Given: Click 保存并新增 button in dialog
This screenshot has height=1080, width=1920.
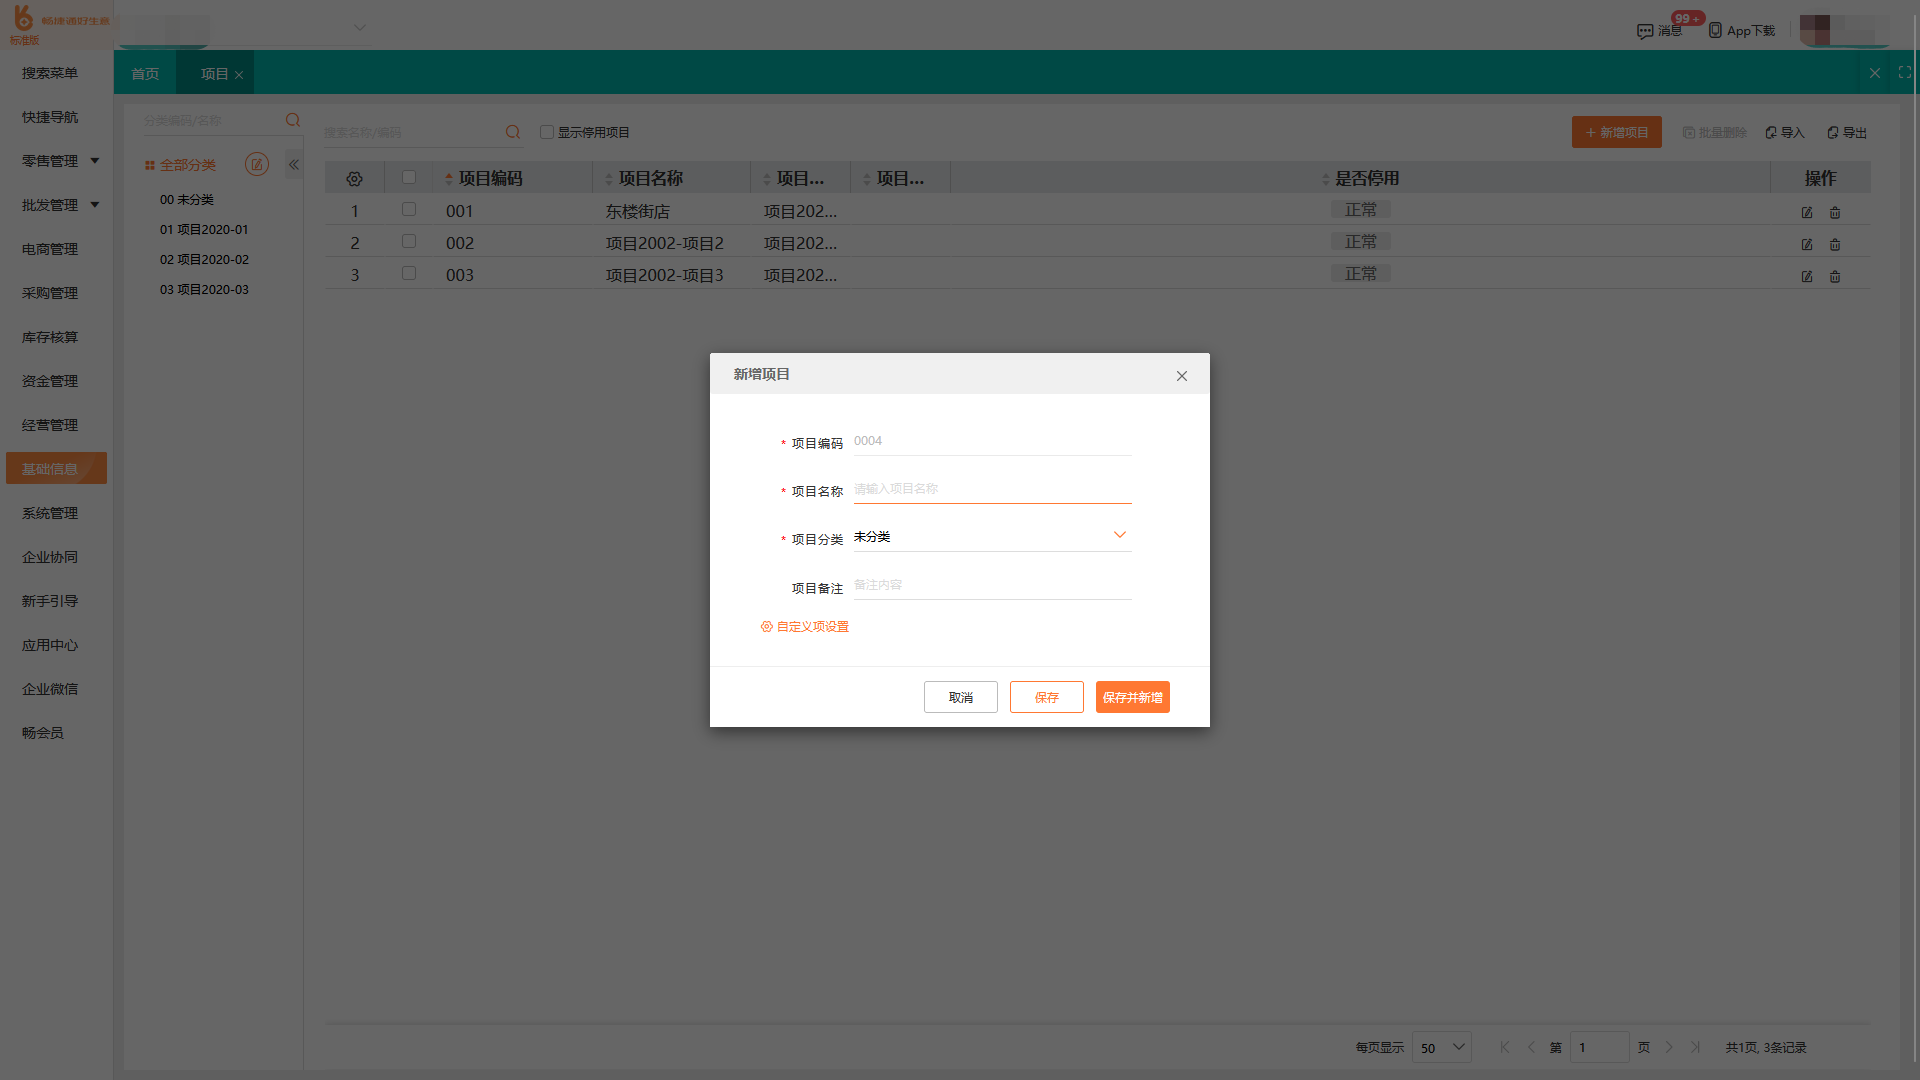Looking at the screenshot, I should 1133,696.
